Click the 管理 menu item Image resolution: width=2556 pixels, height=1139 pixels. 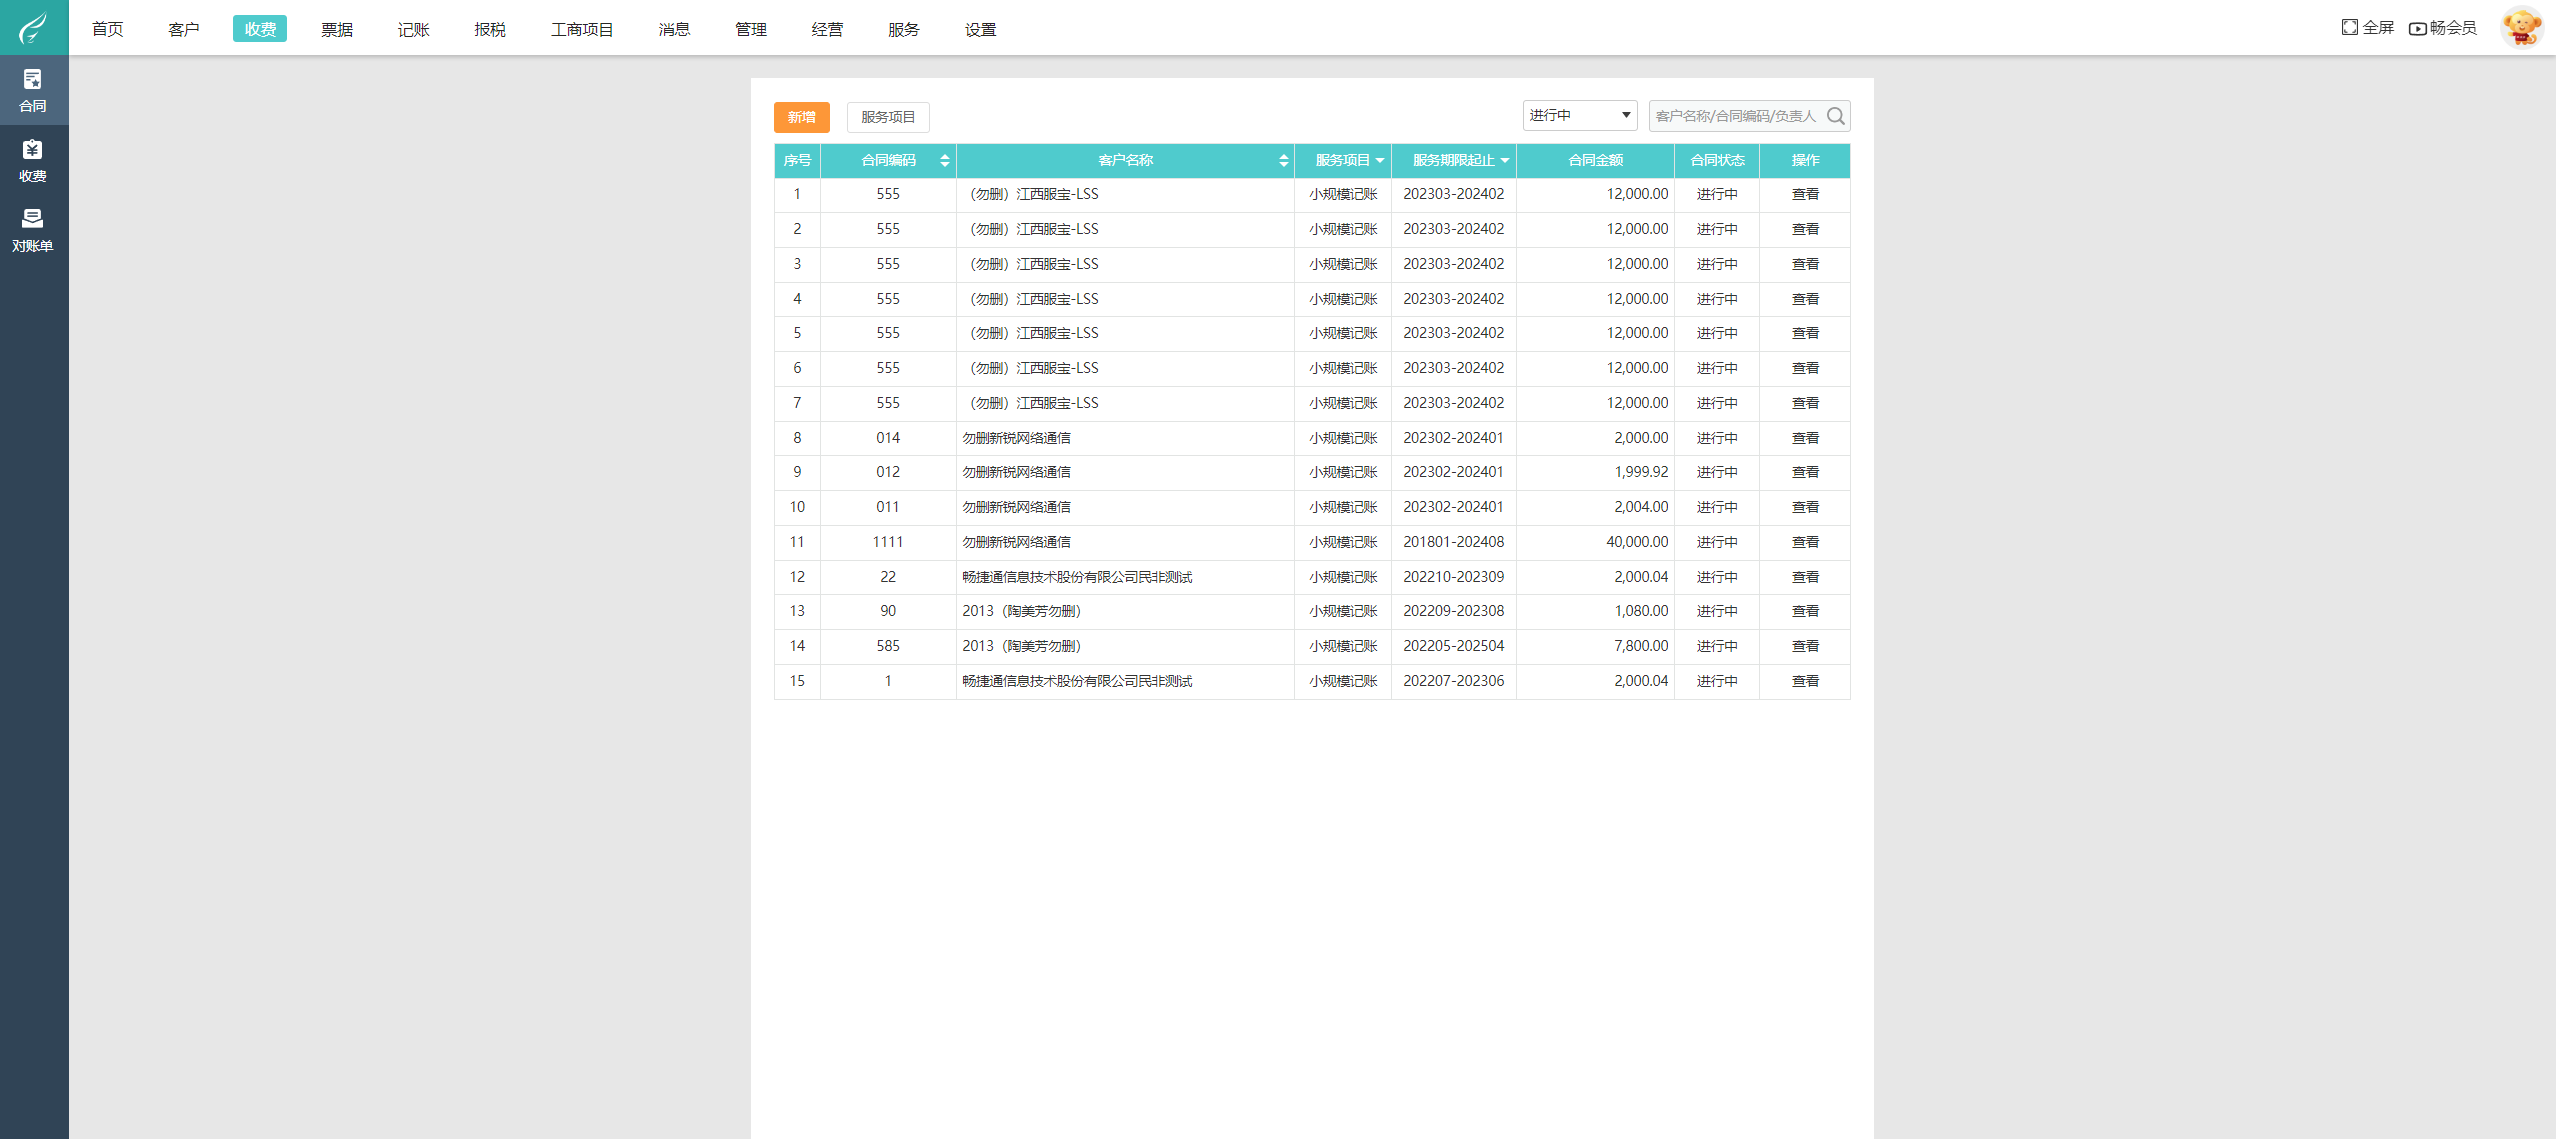tap(750, 28)
